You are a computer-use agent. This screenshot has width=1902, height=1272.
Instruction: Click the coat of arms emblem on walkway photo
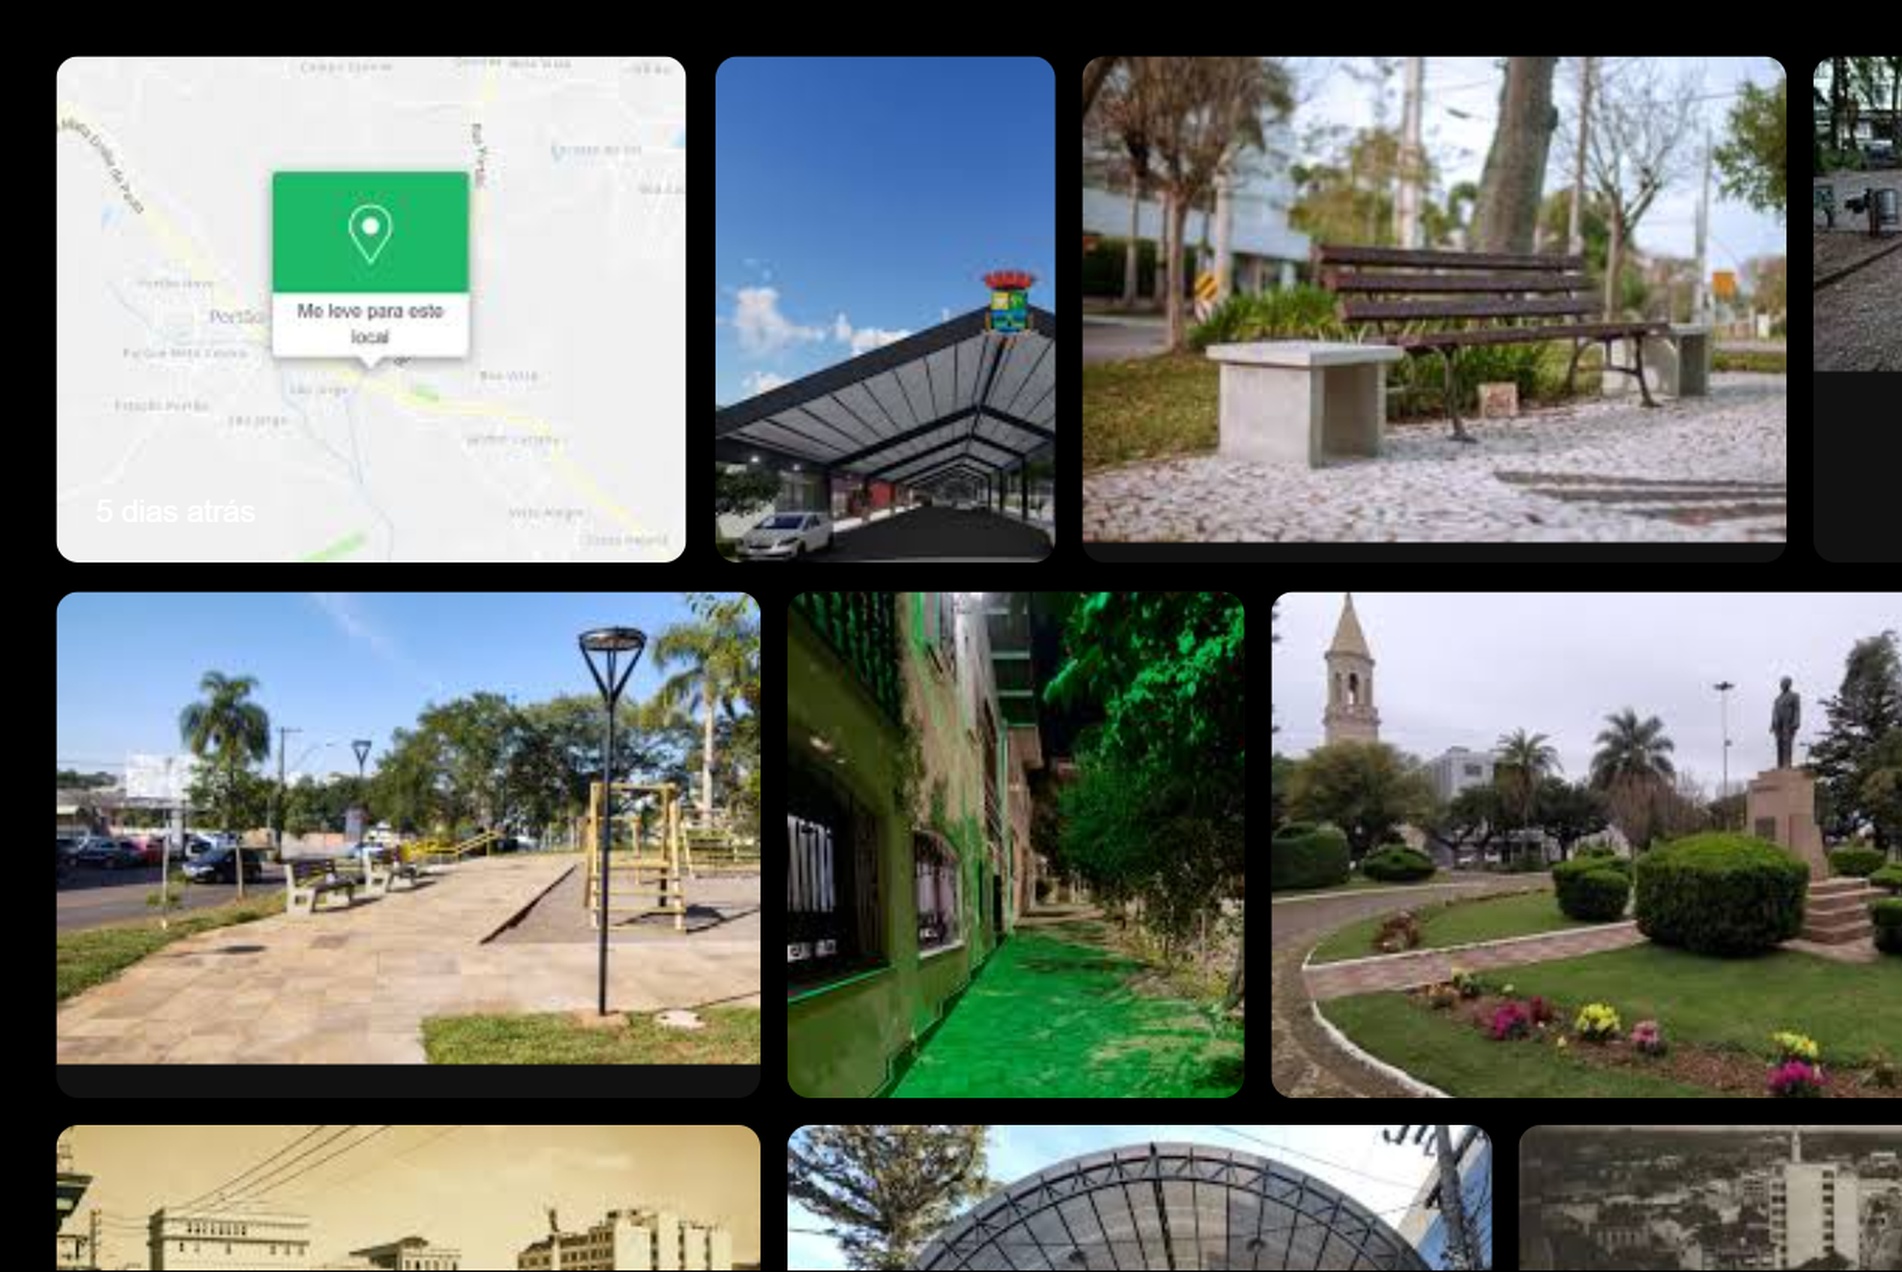coord(1009,299)
